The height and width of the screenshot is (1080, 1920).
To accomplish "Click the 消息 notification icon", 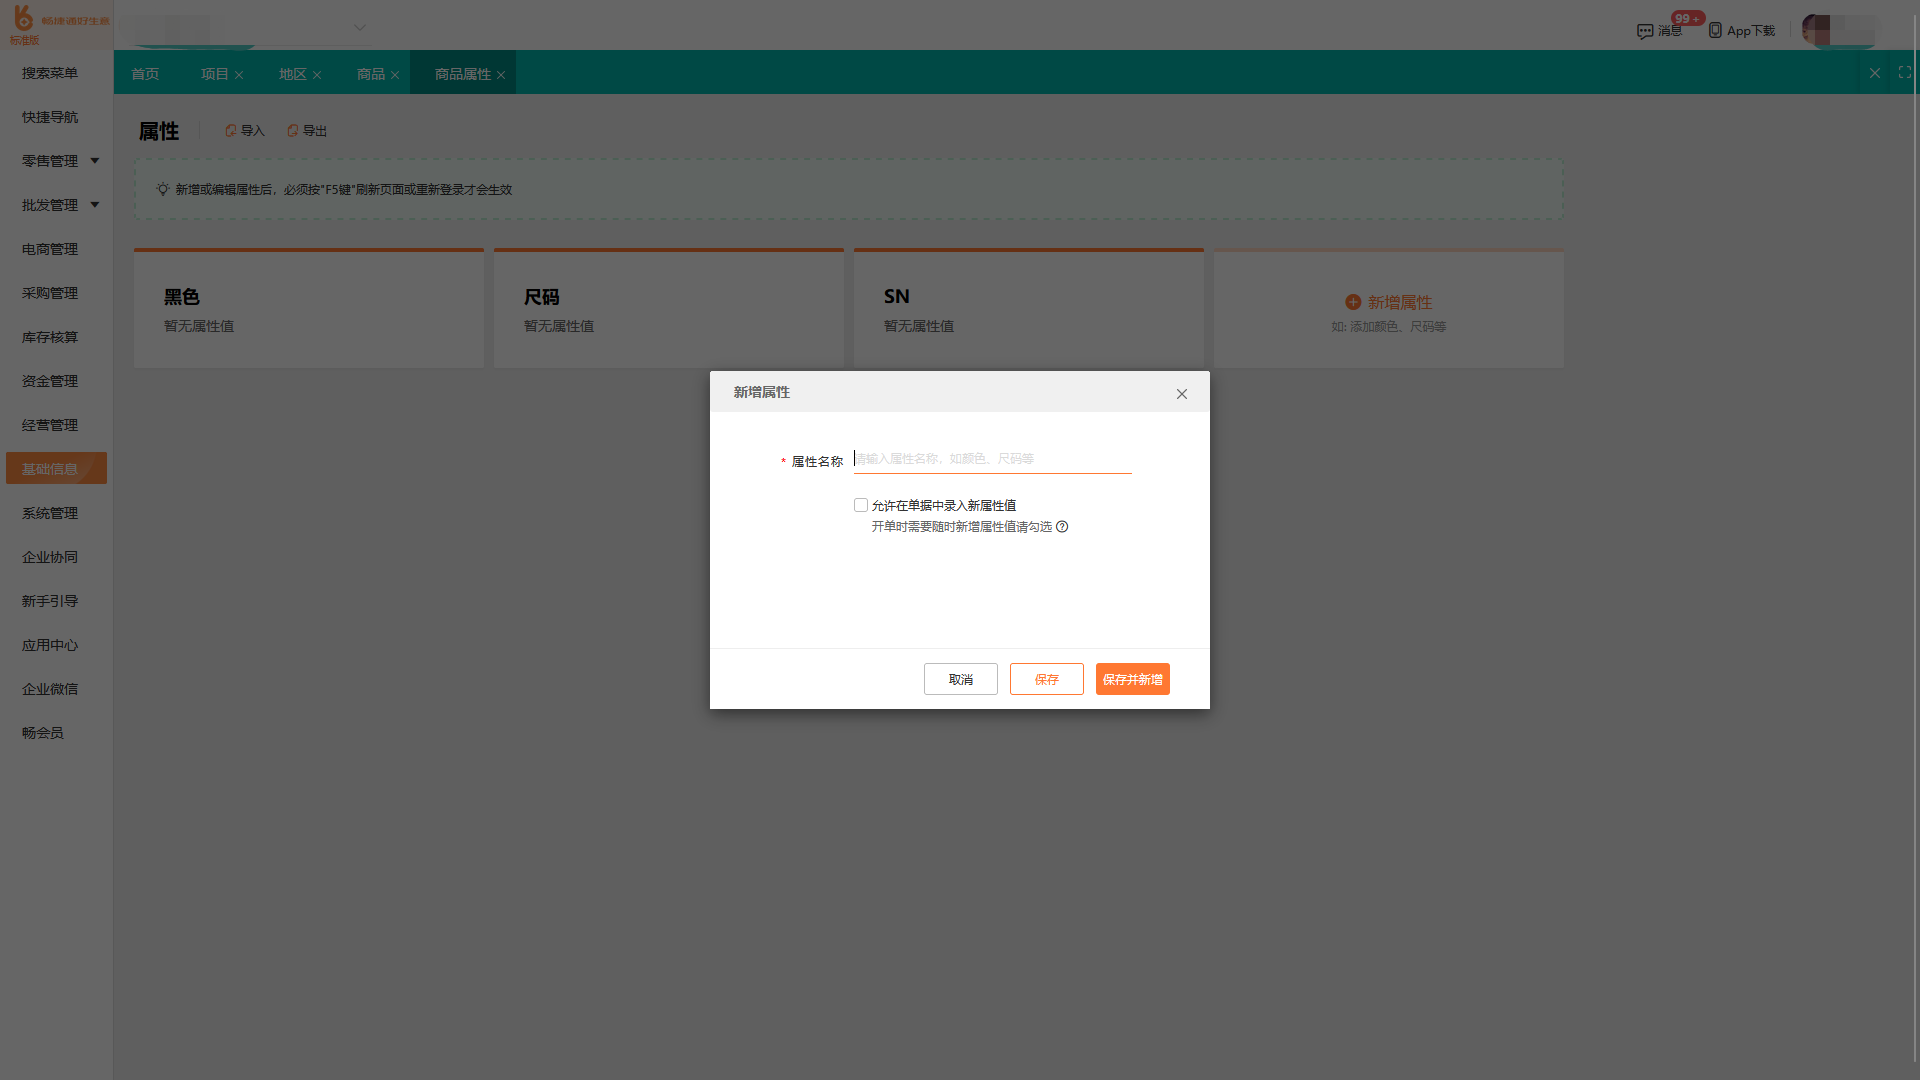I will point(1659,29).
